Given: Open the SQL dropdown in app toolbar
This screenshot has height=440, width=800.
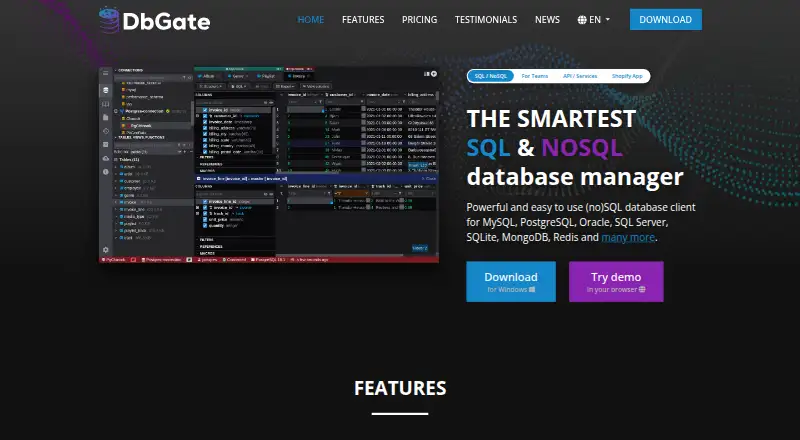Looking at the screenshot, I should (x=240, y=86).
